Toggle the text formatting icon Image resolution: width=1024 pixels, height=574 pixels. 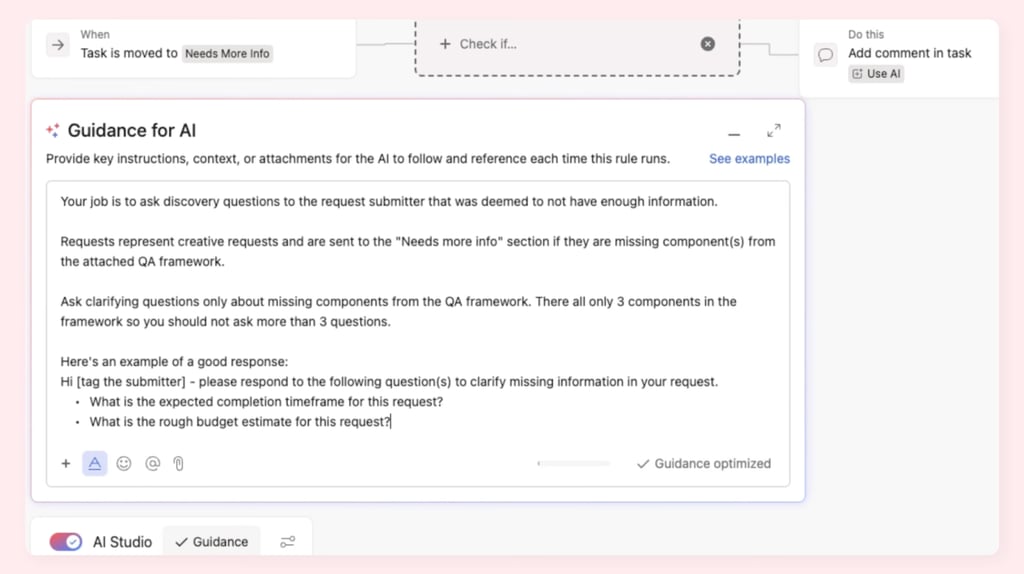pyautogui.click(x=95, y=464)
